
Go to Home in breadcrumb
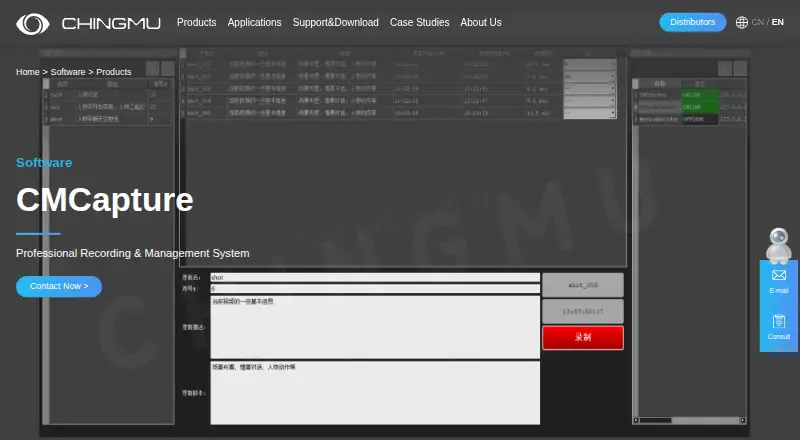pyautogui.click(x=28, y=72)
